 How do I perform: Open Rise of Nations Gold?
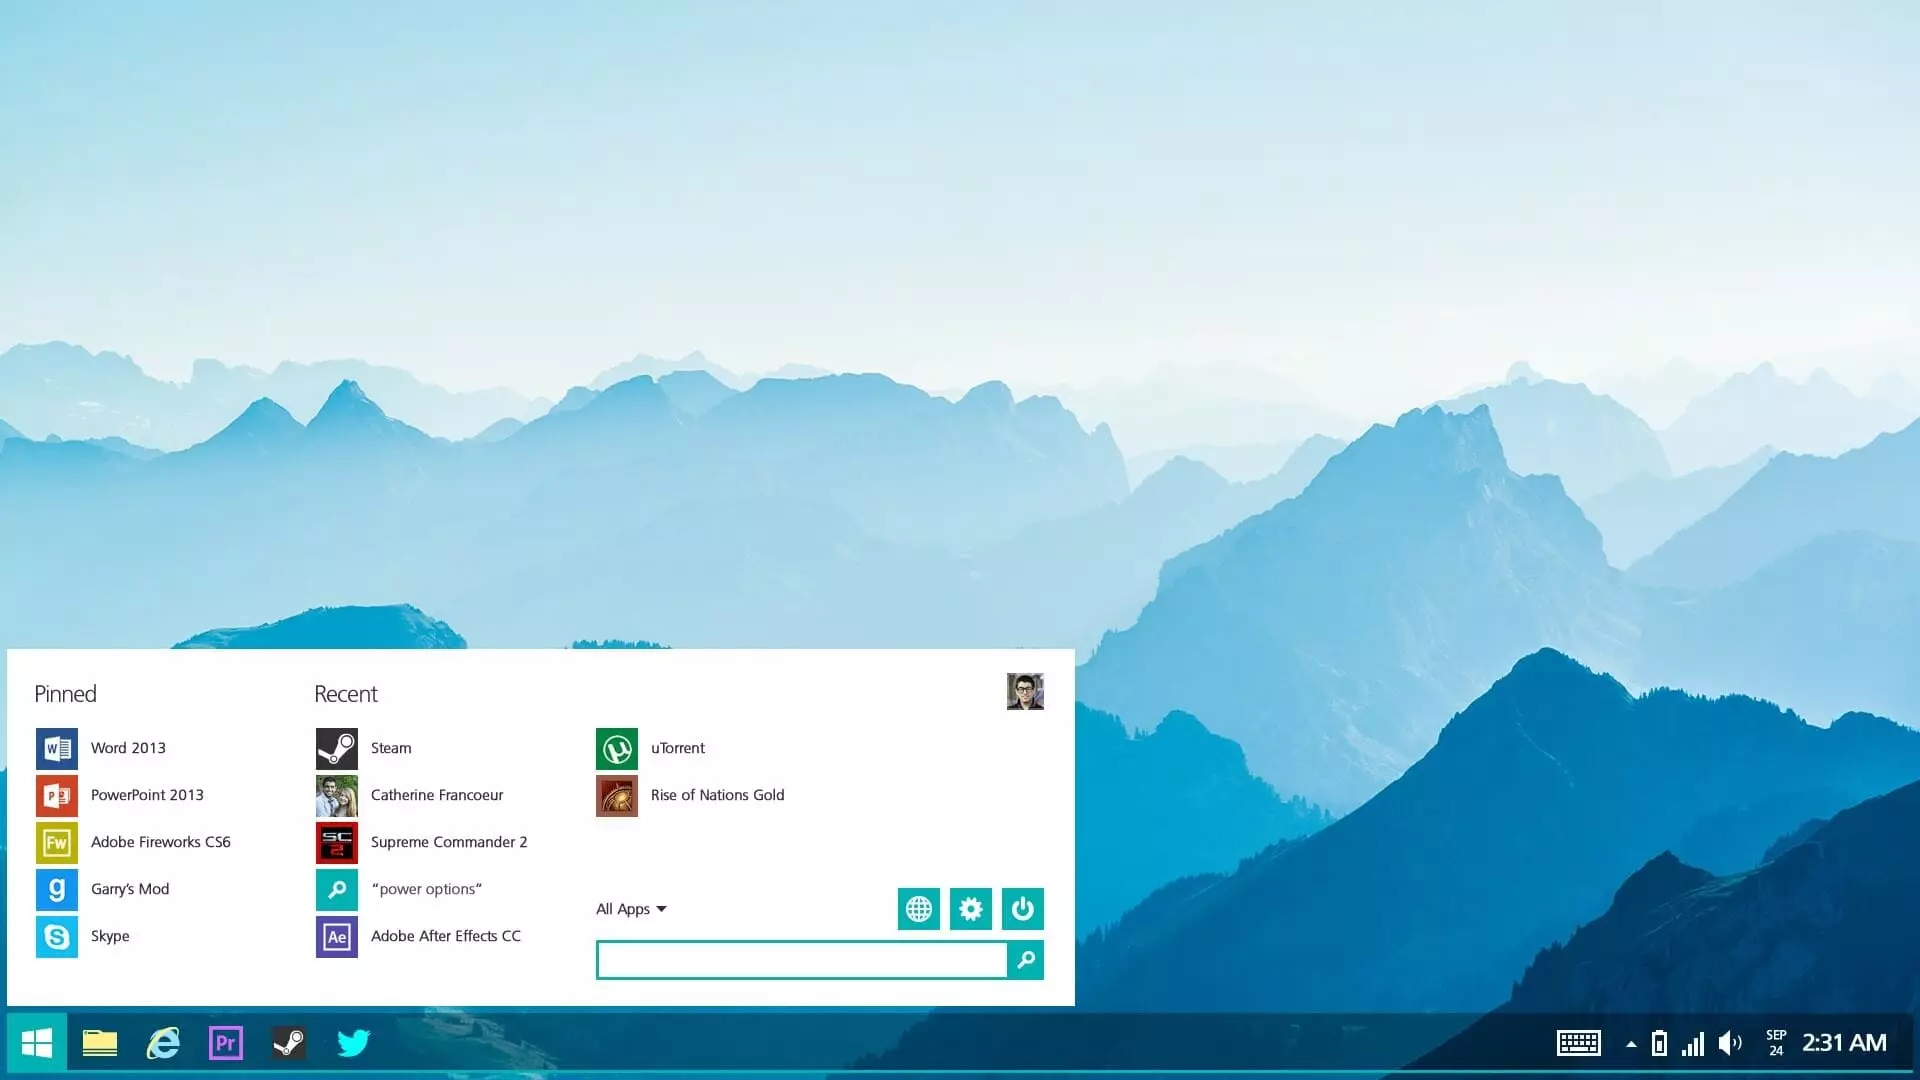pyautogui.click(x=717, y=794)
